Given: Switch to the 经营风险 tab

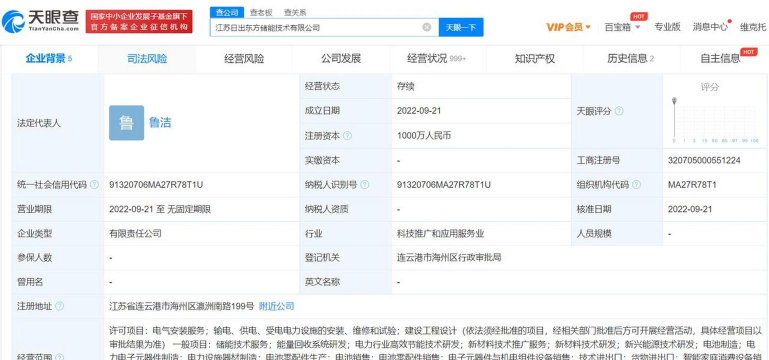Looking at the screenshot, I should point(244,59).
